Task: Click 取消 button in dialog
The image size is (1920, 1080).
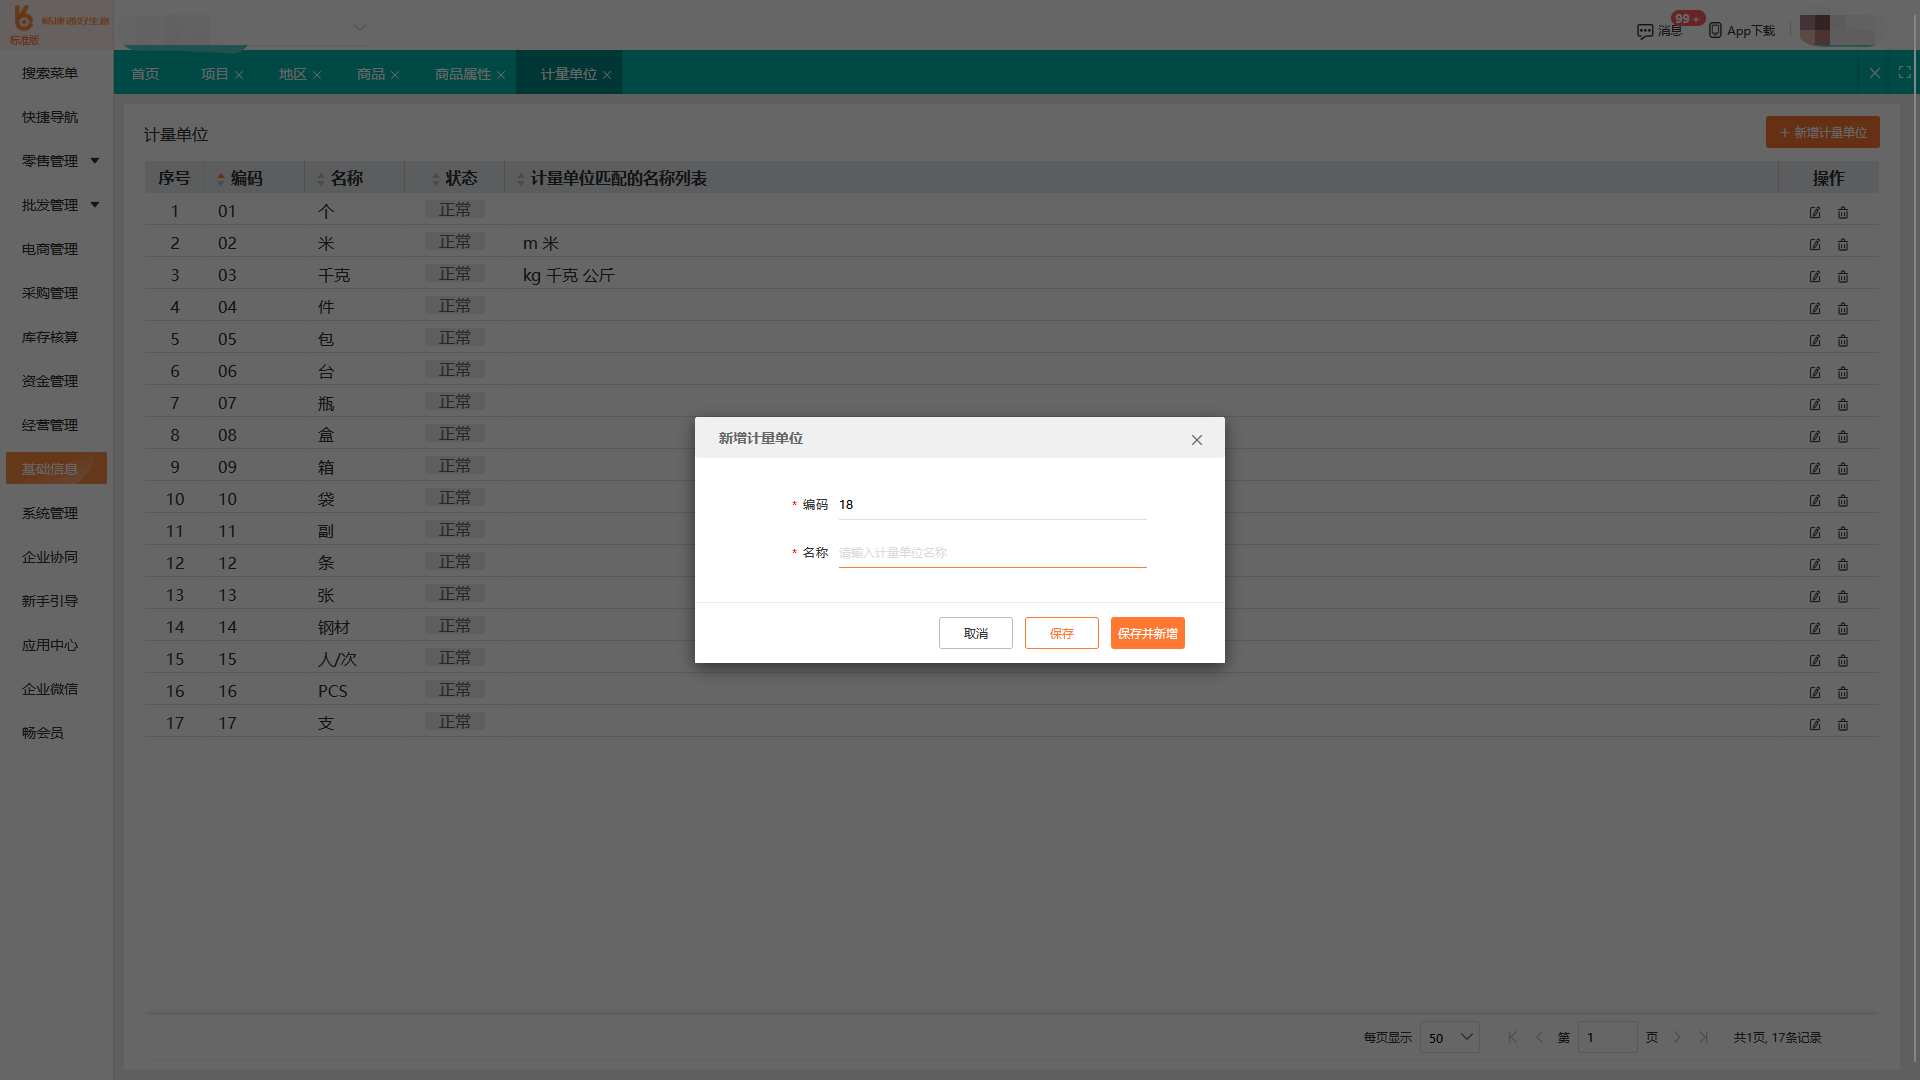Action: click(x=976, y=633)
